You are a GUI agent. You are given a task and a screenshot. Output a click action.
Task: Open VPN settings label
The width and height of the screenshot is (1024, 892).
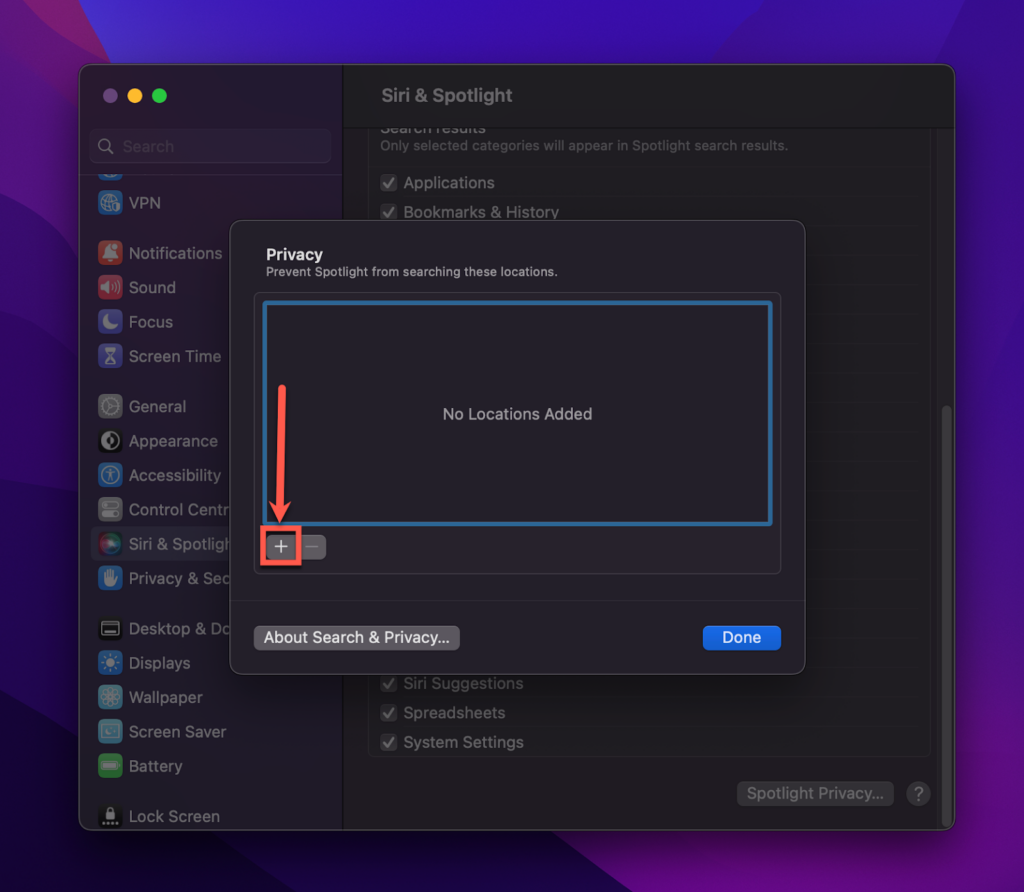click(144, 203)
